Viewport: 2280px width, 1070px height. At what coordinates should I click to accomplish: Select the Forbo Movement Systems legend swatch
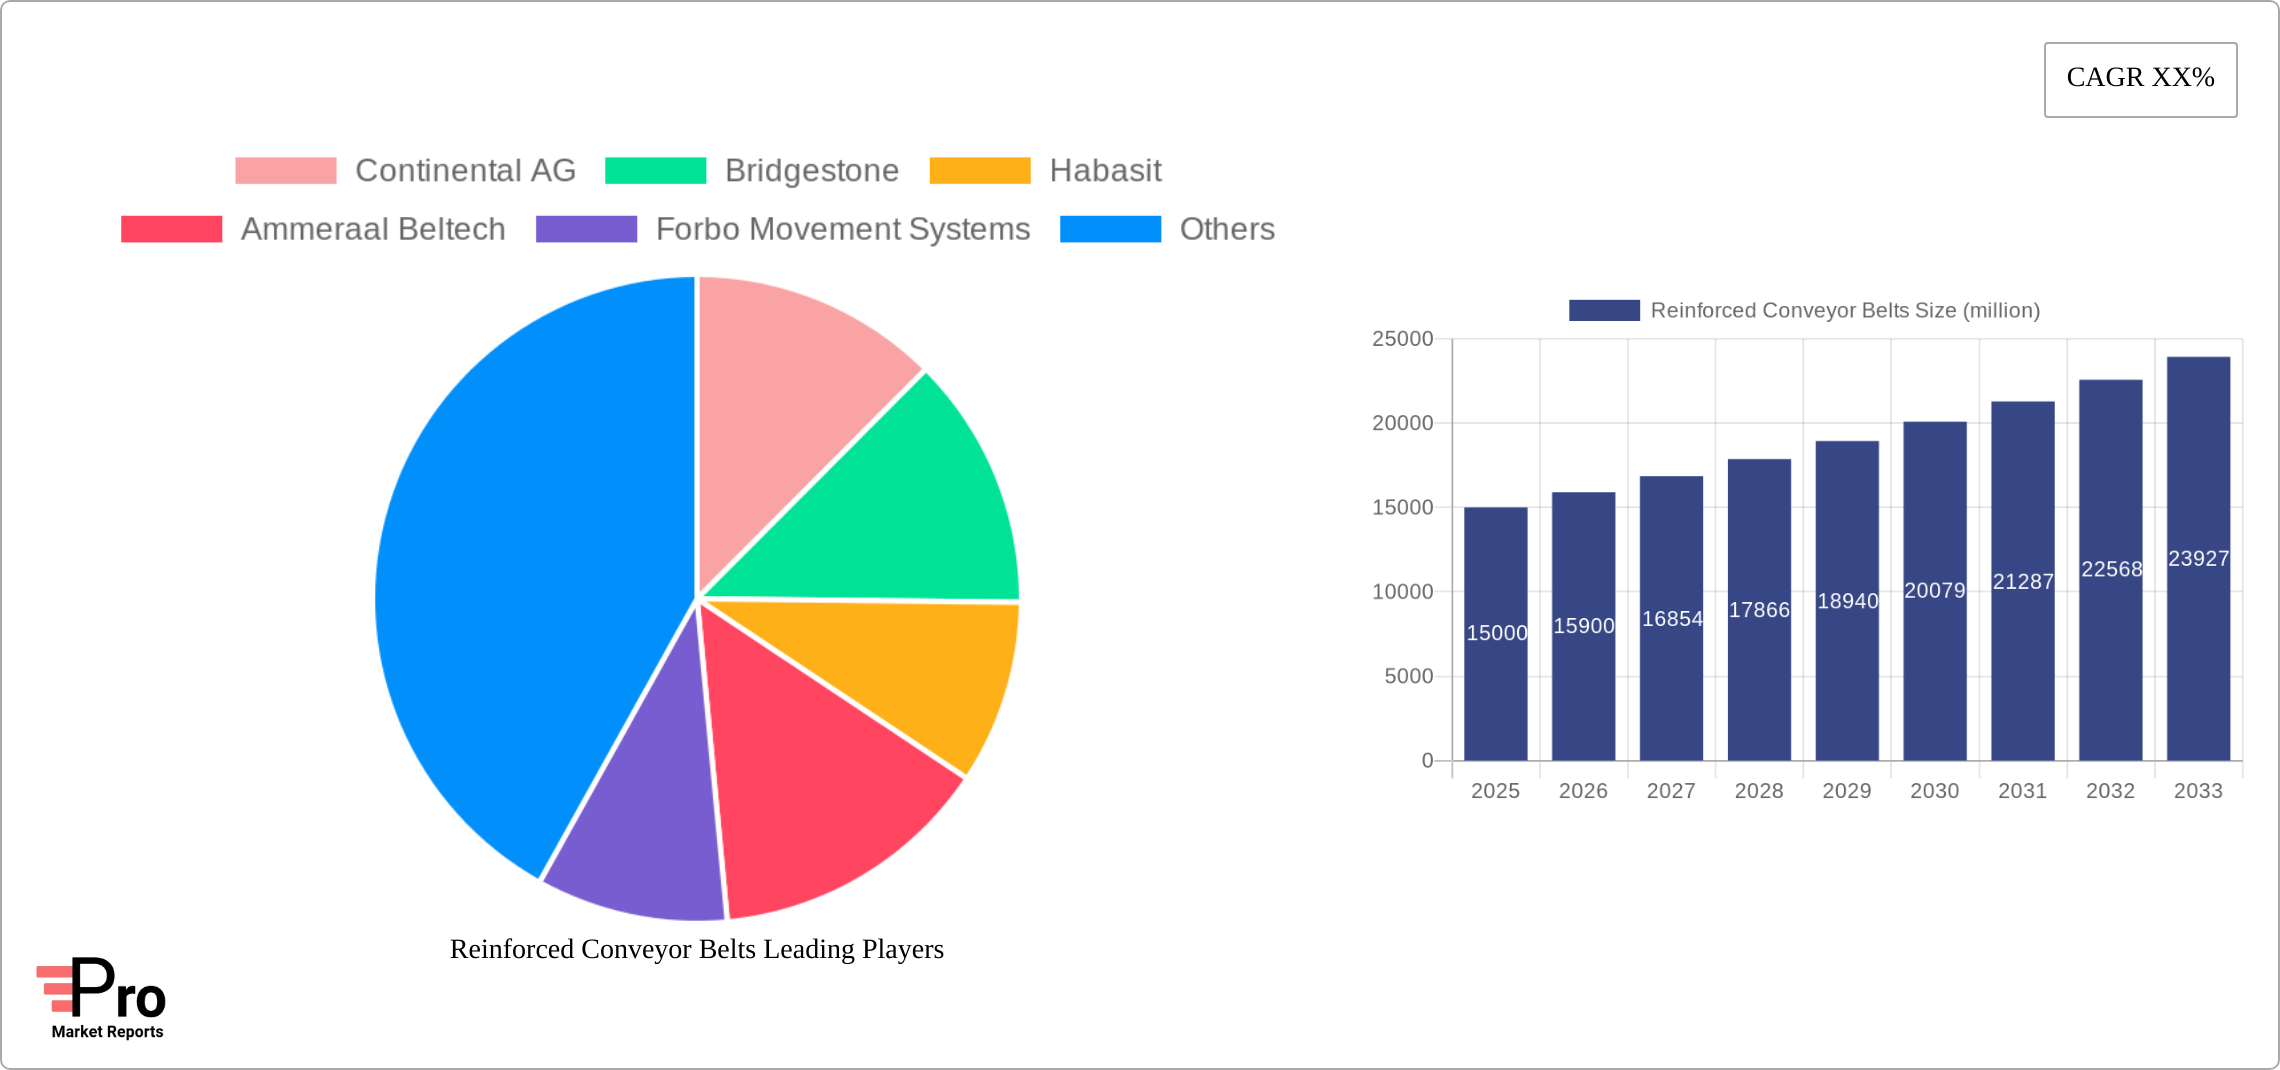click(587, 228)
